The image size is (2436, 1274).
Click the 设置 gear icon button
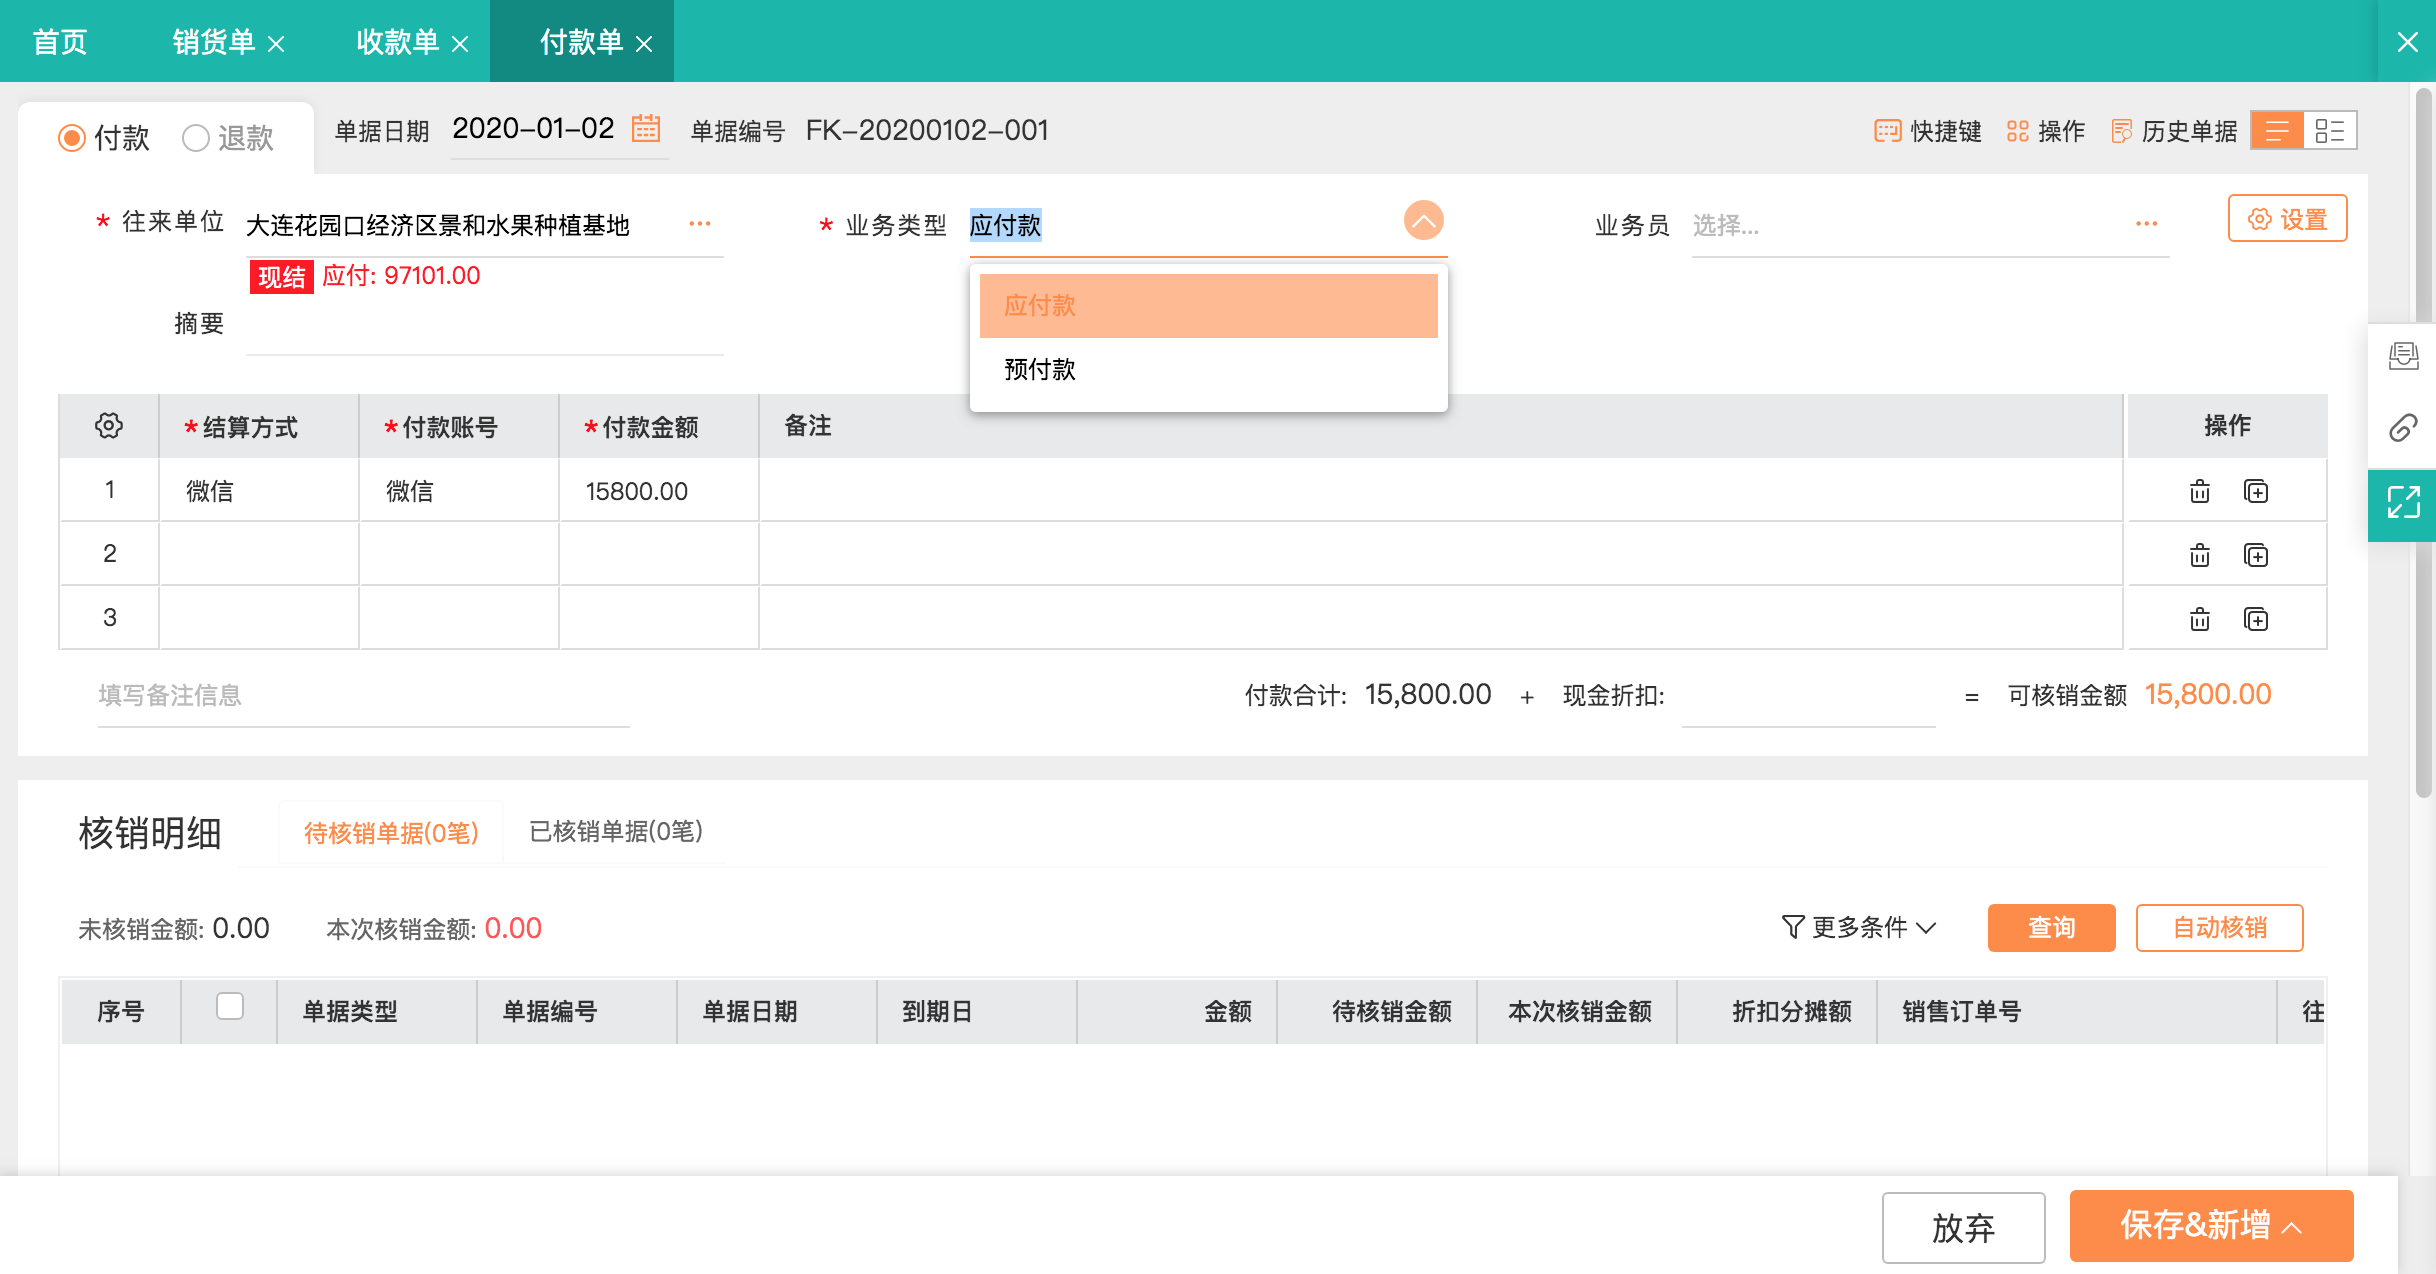click(x=2286, y=224)
